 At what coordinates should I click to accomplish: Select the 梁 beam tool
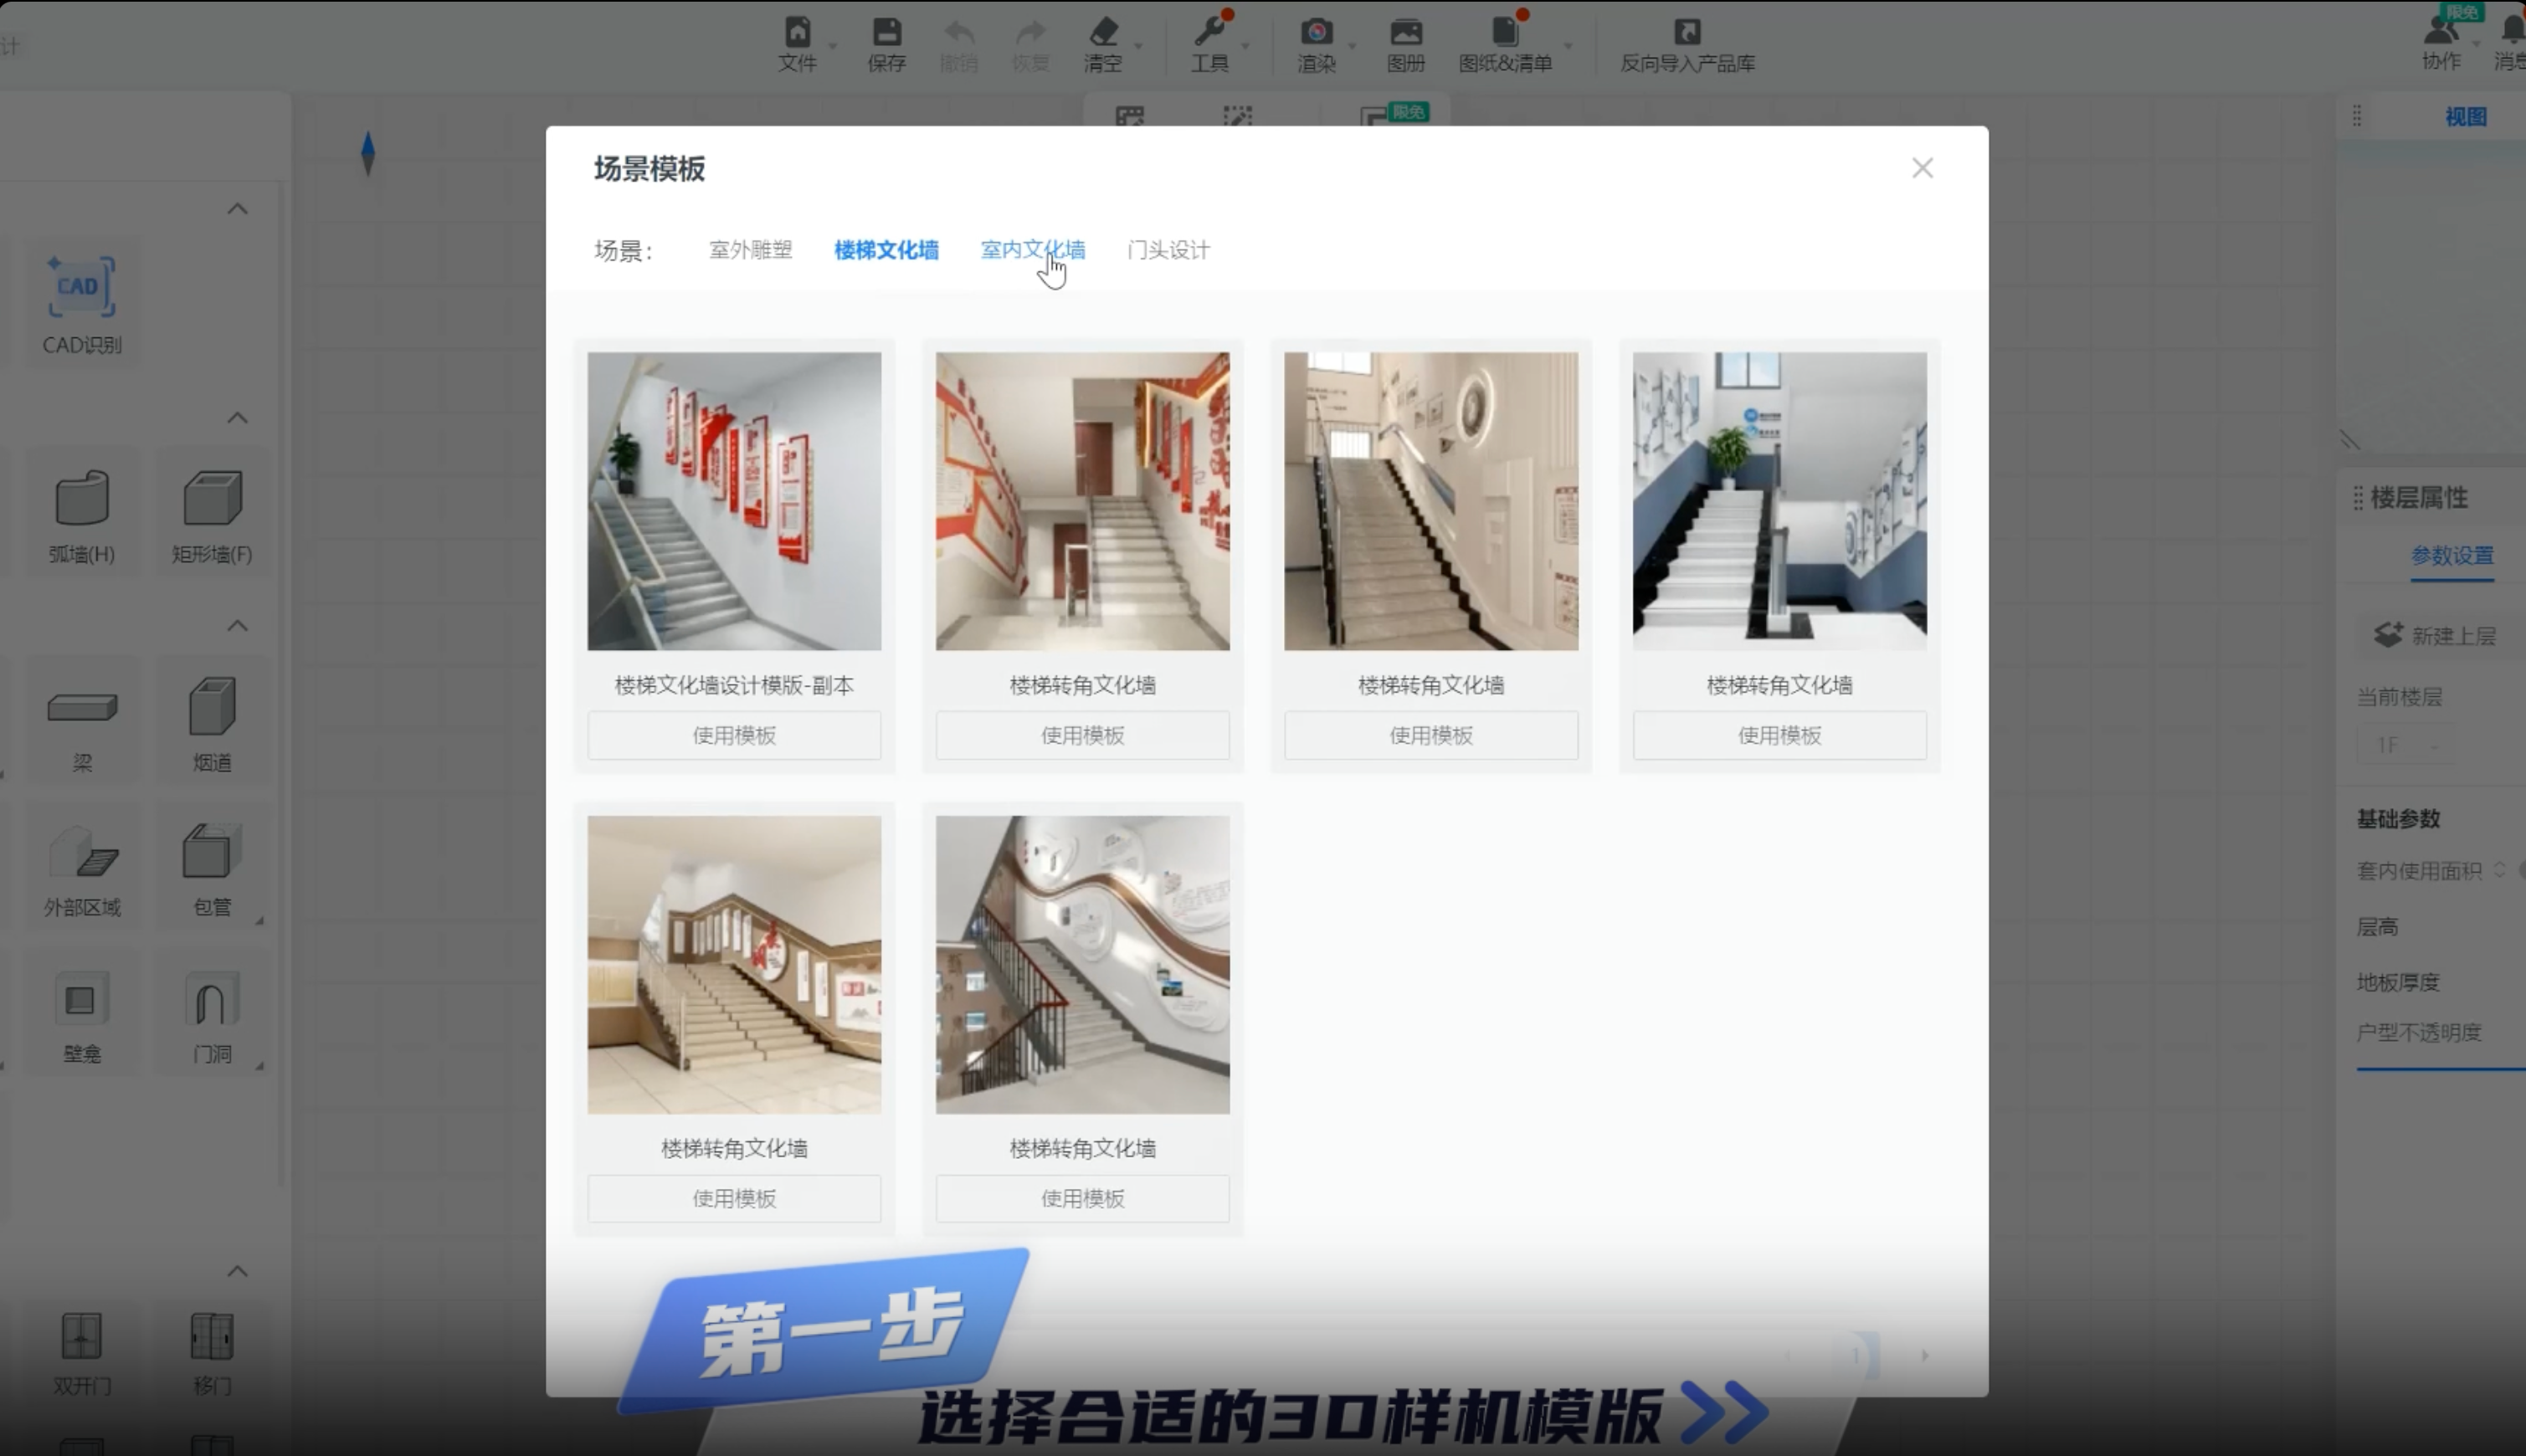(x=82, y=720)
